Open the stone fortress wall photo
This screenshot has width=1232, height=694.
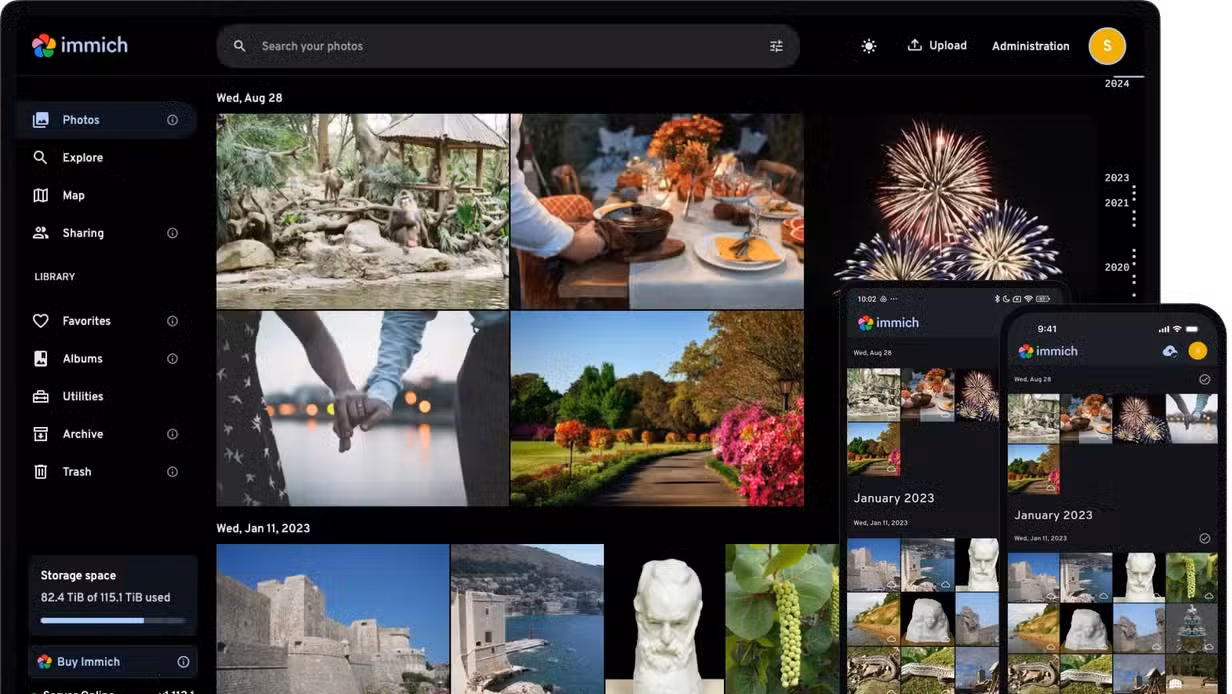pyautogui.click(x=332, y=619)
